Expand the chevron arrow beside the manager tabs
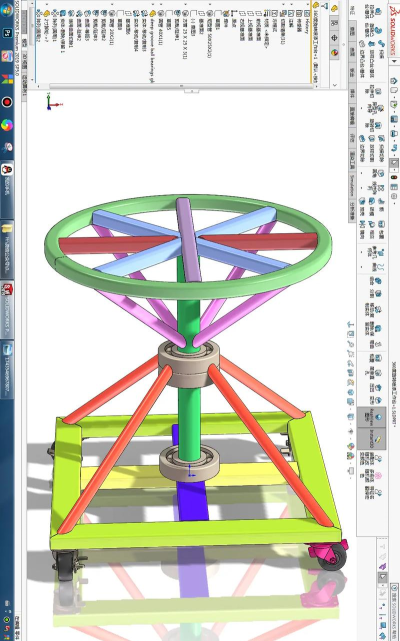 click(x=335, y=85)
